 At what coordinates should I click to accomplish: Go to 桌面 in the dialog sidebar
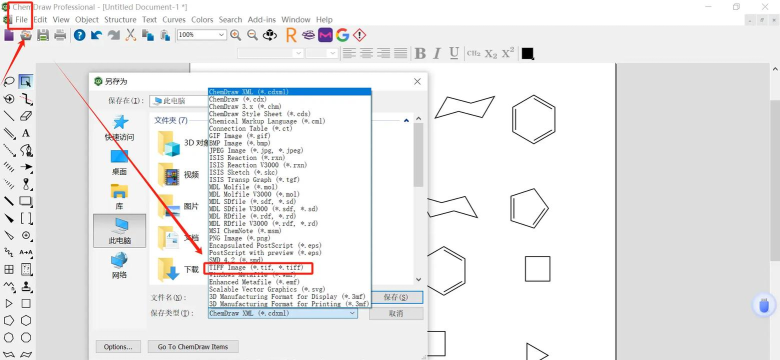coord(119,163)
